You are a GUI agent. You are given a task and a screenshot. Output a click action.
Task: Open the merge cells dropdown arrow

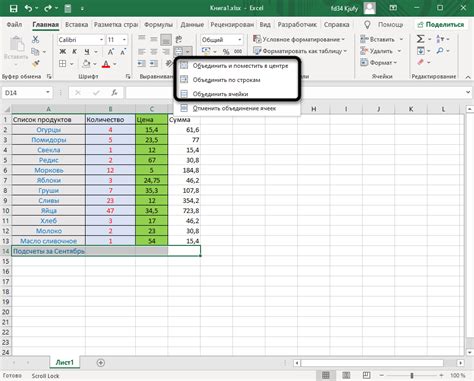point(188,52)
